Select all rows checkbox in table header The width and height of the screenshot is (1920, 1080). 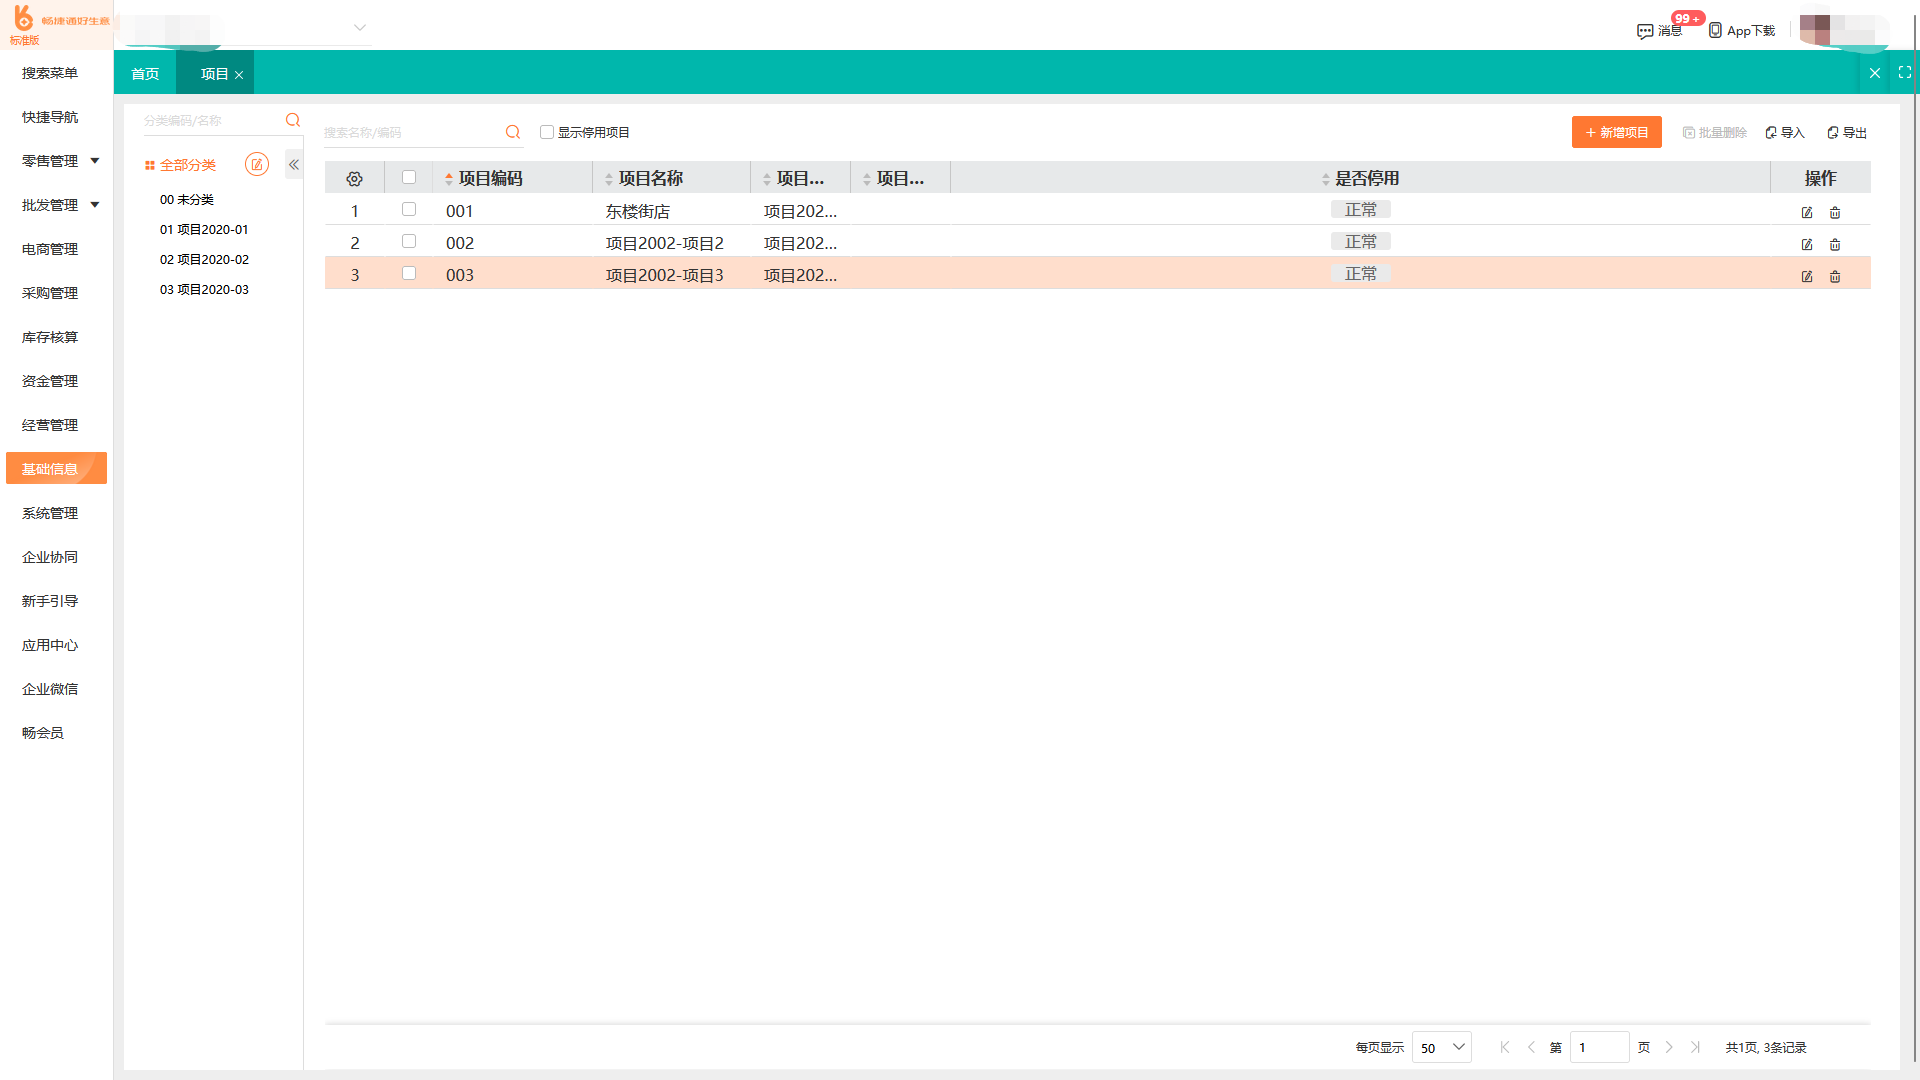point(409,177)
